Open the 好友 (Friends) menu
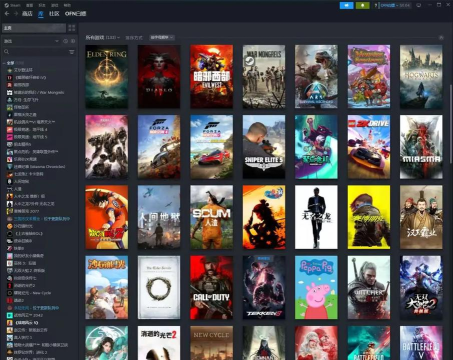 tap(42, 5)
